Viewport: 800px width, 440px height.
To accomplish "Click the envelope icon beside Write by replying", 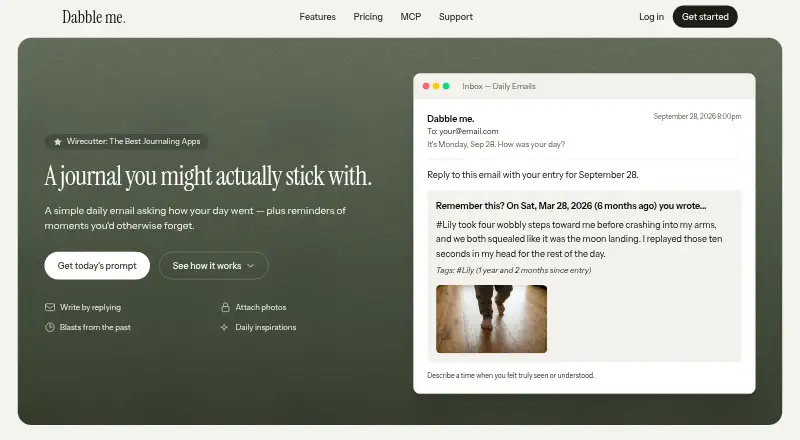I will pos(50,307).
